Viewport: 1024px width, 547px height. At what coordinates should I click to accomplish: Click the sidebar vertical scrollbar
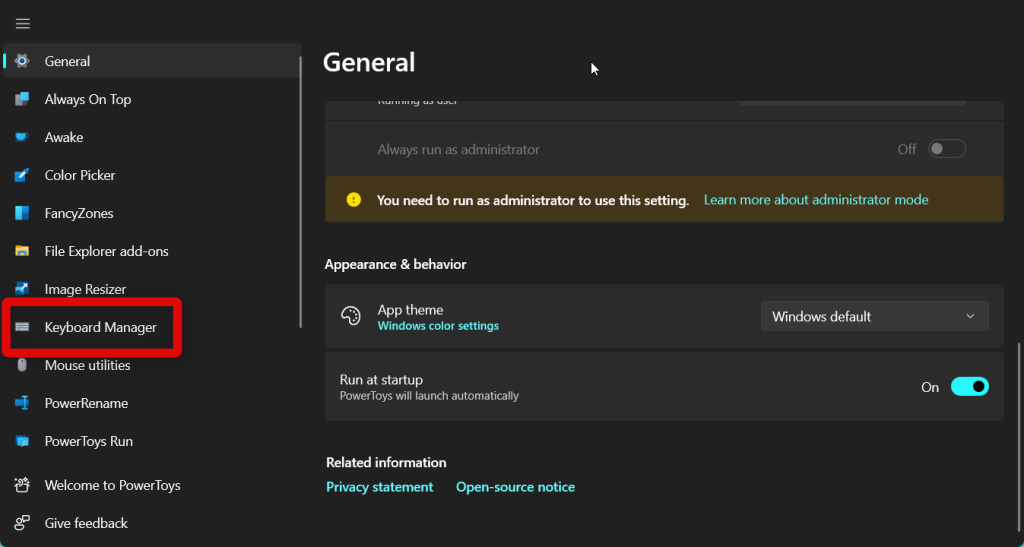[x=300, y=191]
